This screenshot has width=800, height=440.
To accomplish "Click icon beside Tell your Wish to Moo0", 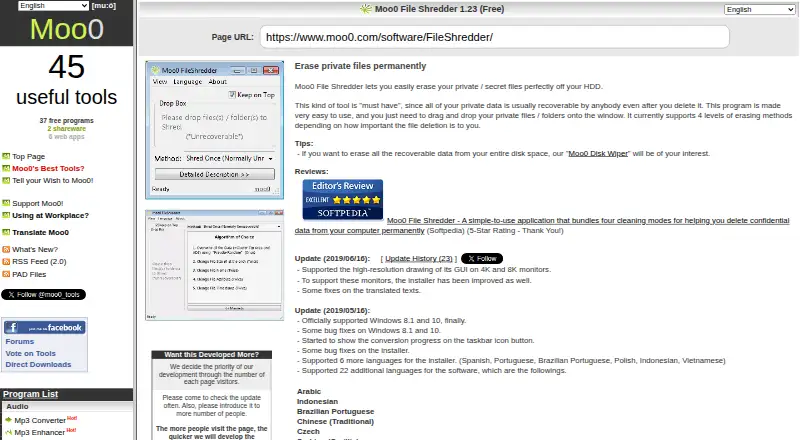I will (x=6, y=180).
